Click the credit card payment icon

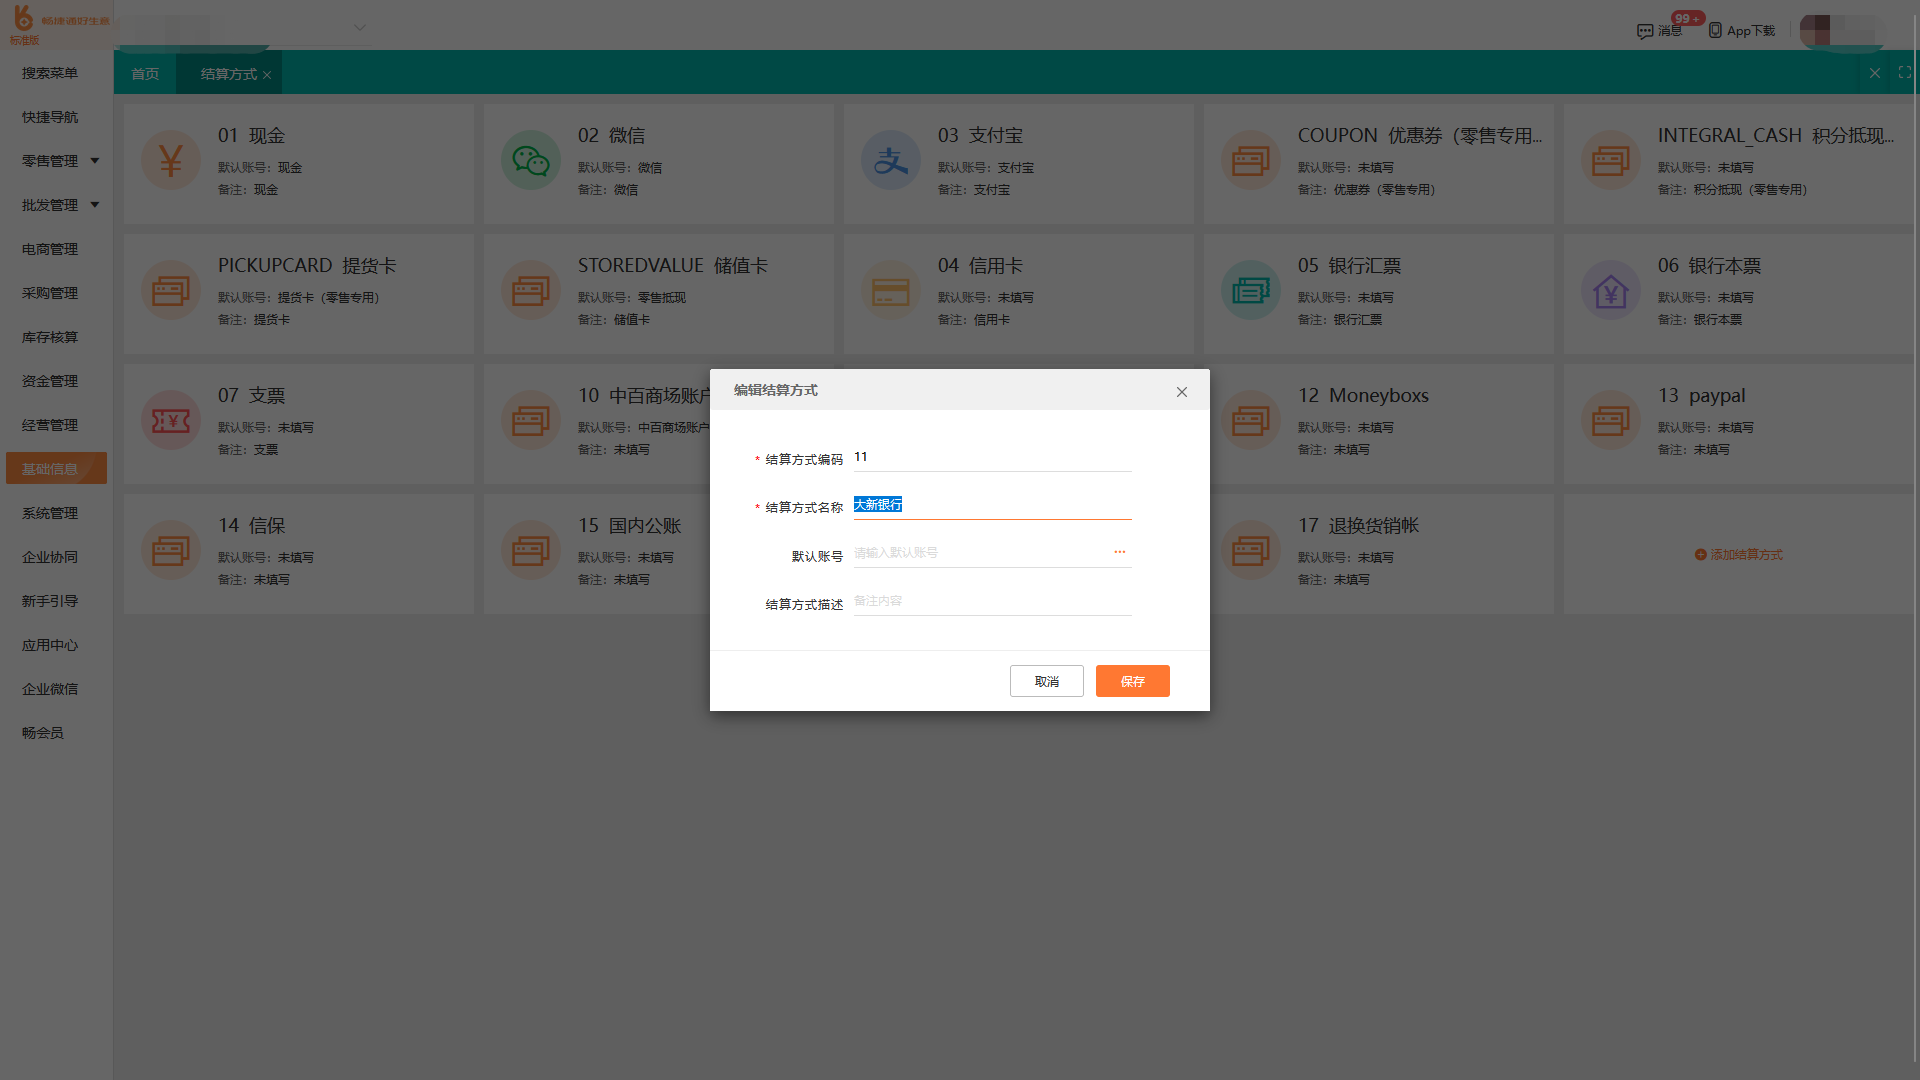[x=890, y=289]
